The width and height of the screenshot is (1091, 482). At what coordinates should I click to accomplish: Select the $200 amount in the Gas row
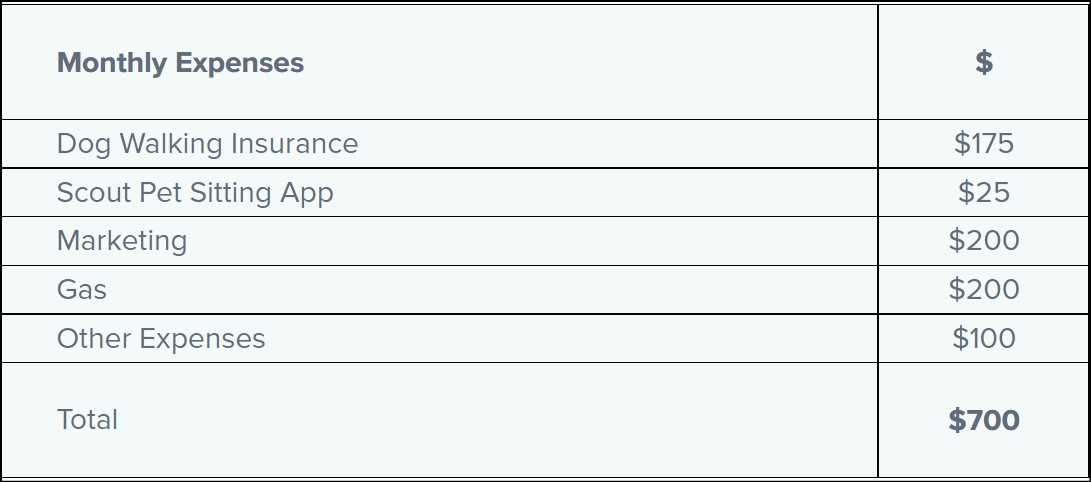coord(984,290)
